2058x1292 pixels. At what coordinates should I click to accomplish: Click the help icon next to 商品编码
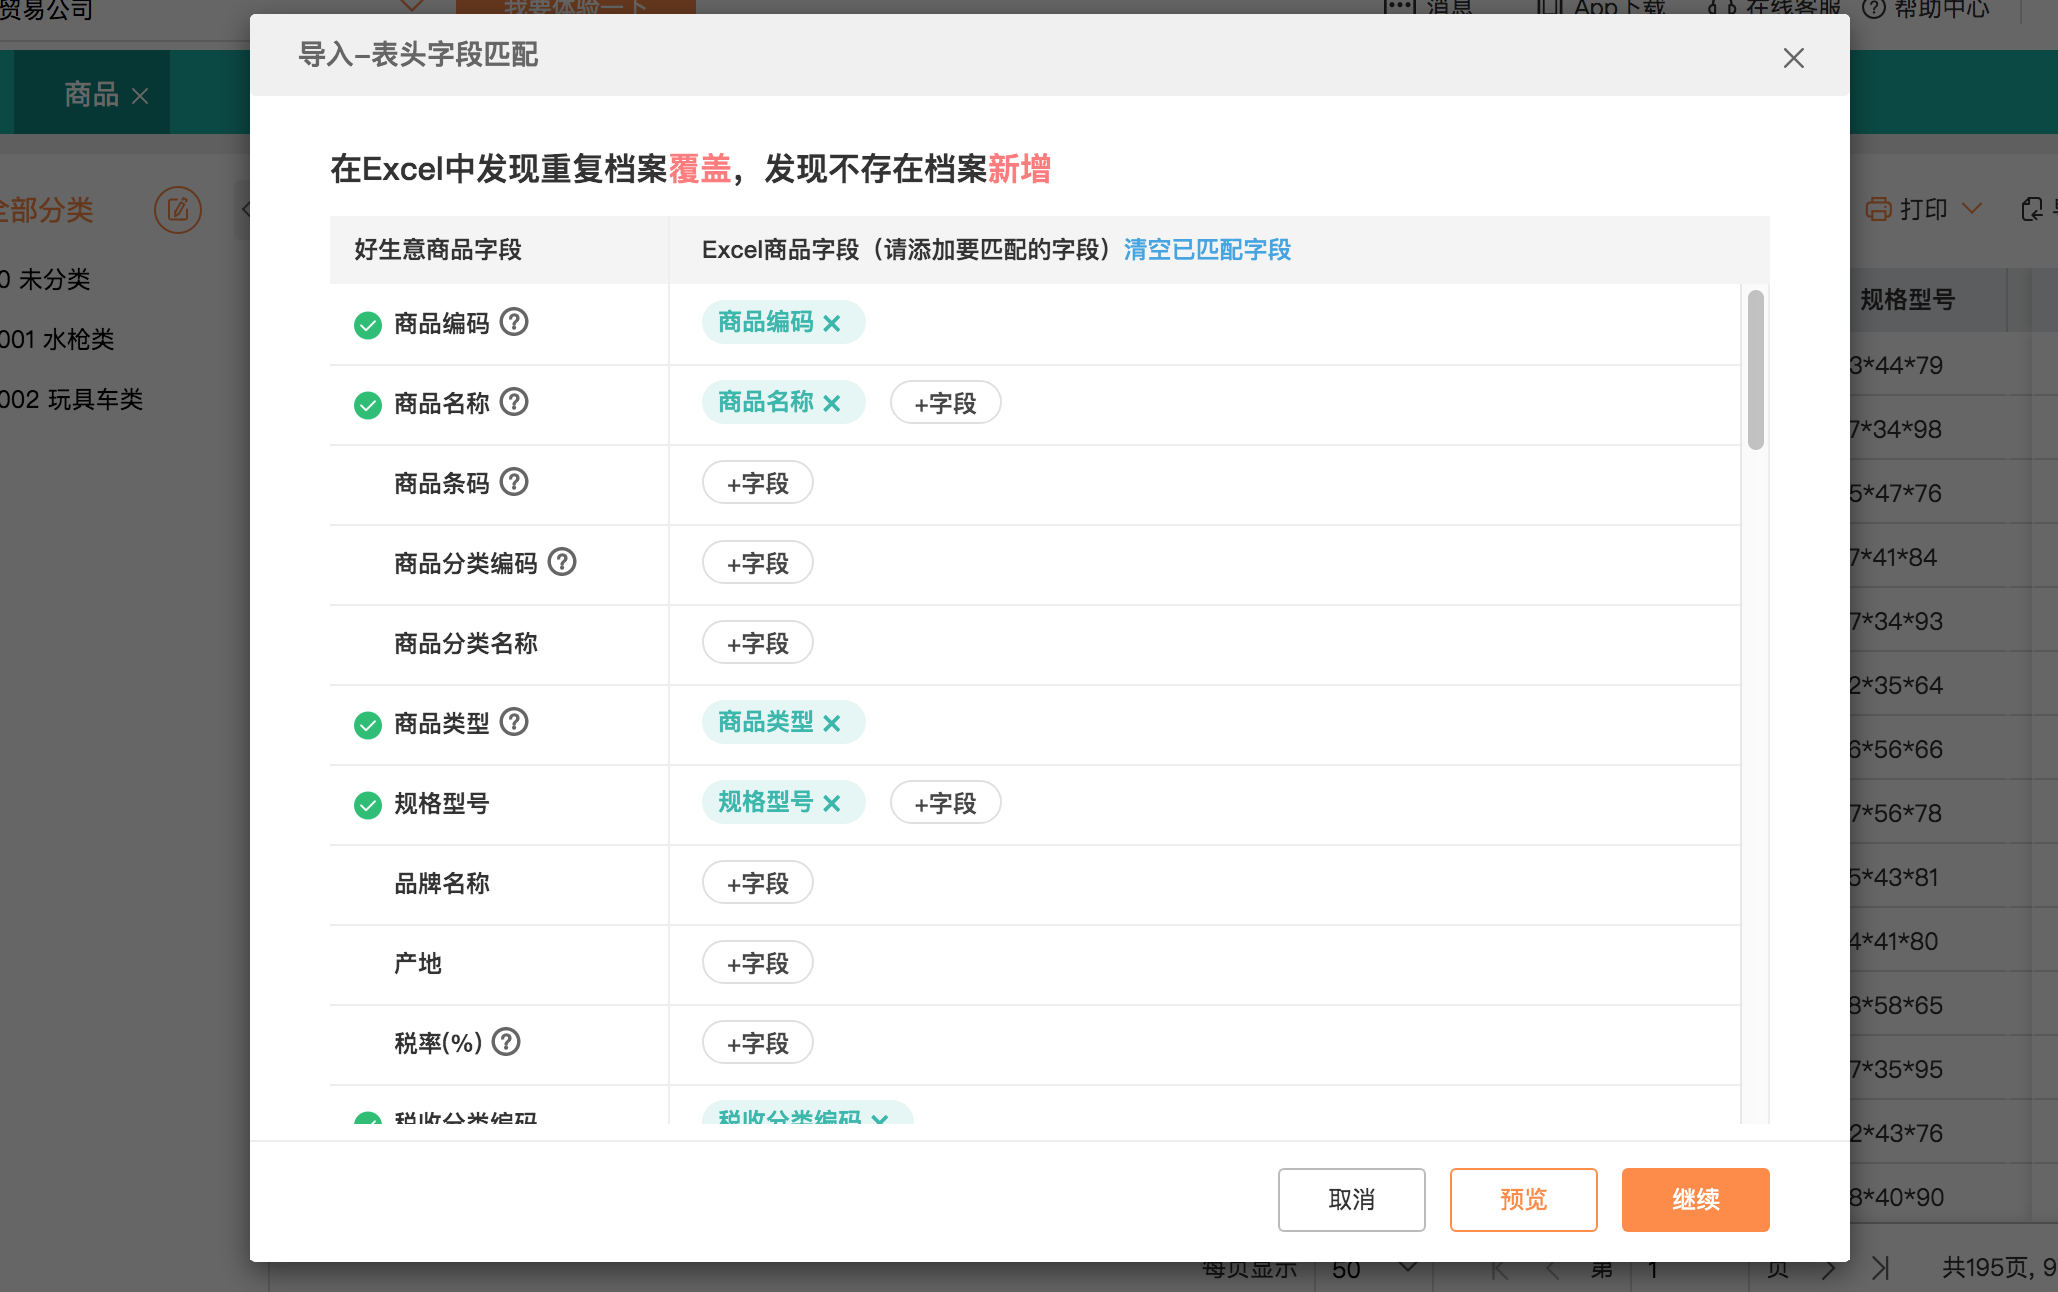(515, 322)
